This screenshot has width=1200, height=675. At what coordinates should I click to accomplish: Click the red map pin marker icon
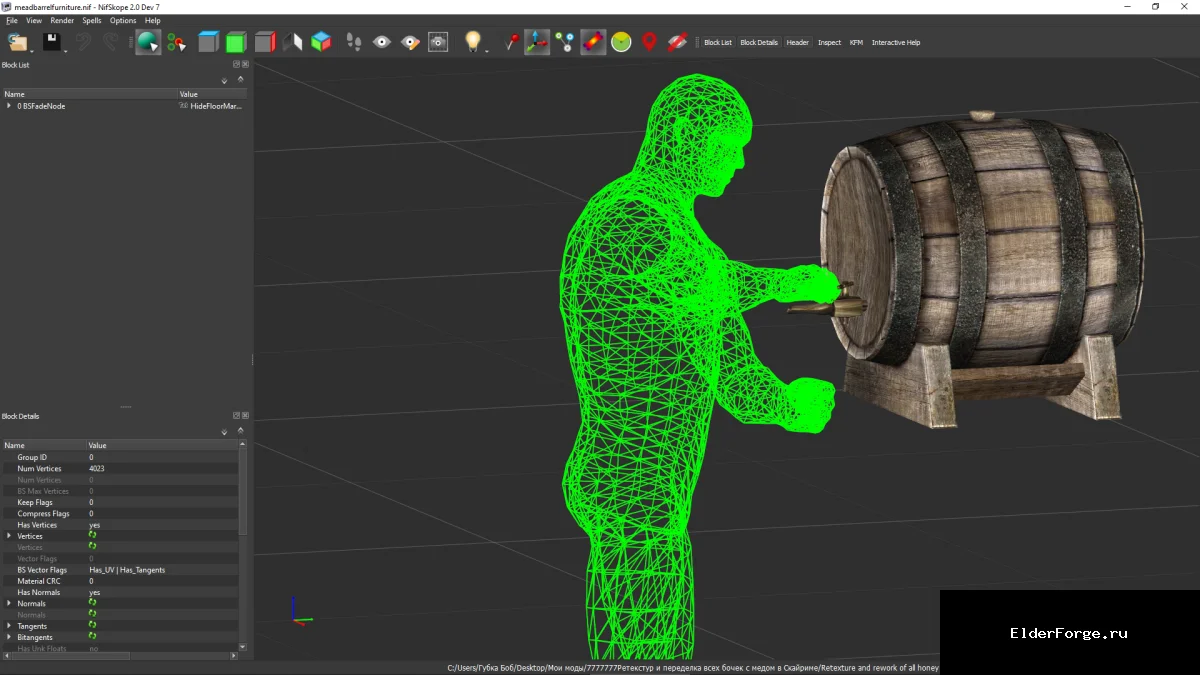649,42
